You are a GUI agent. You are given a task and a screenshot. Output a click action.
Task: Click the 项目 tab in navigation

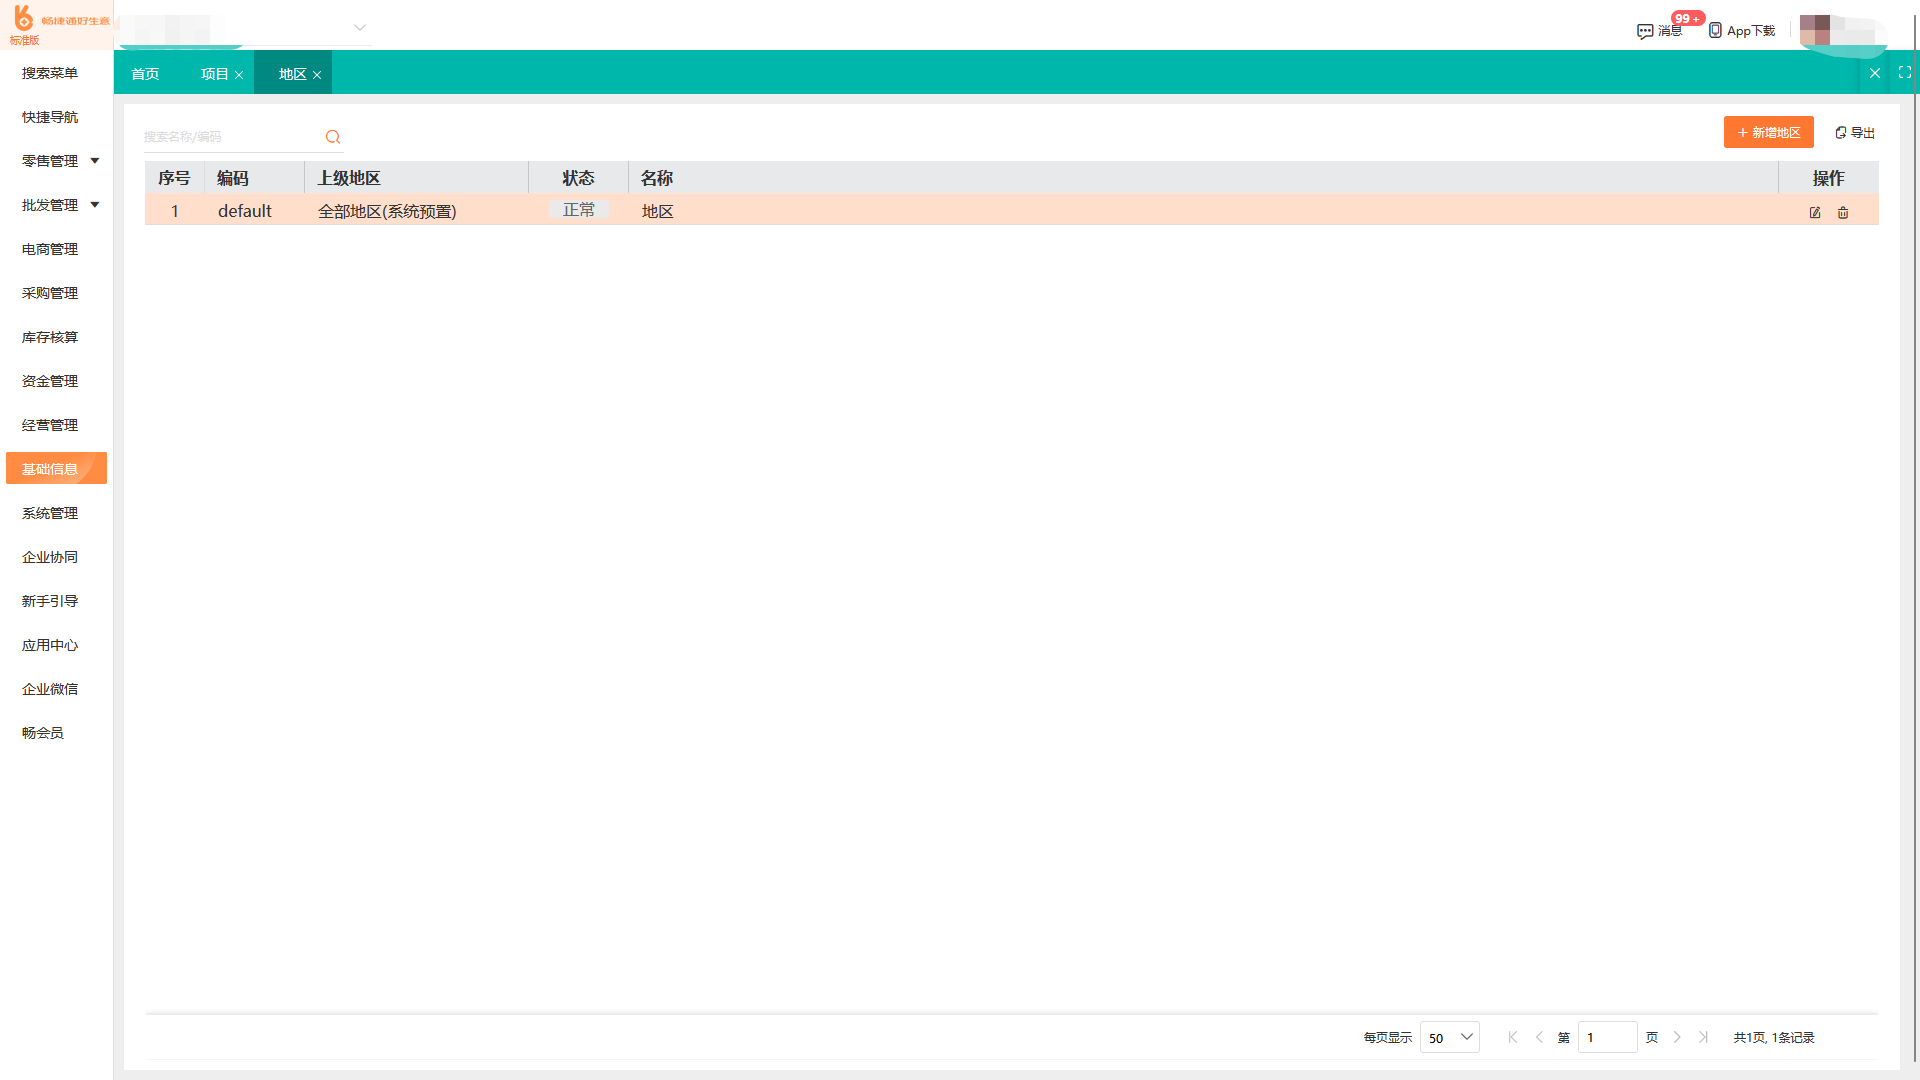tap(214, 73)
